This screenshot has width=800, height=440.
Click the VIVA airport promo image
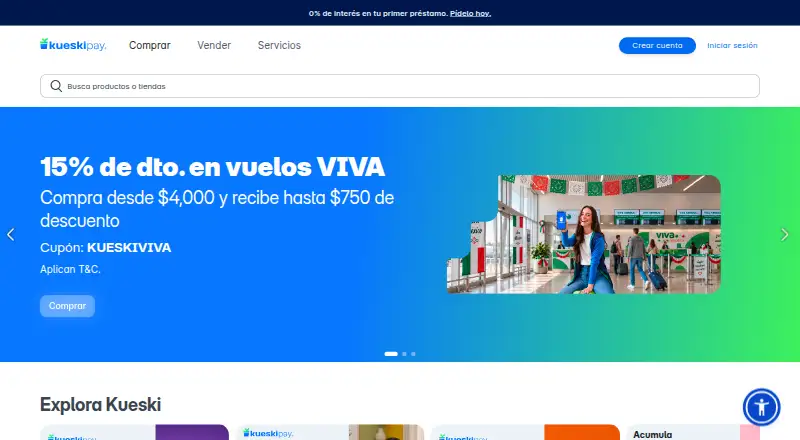click(584, 234)
